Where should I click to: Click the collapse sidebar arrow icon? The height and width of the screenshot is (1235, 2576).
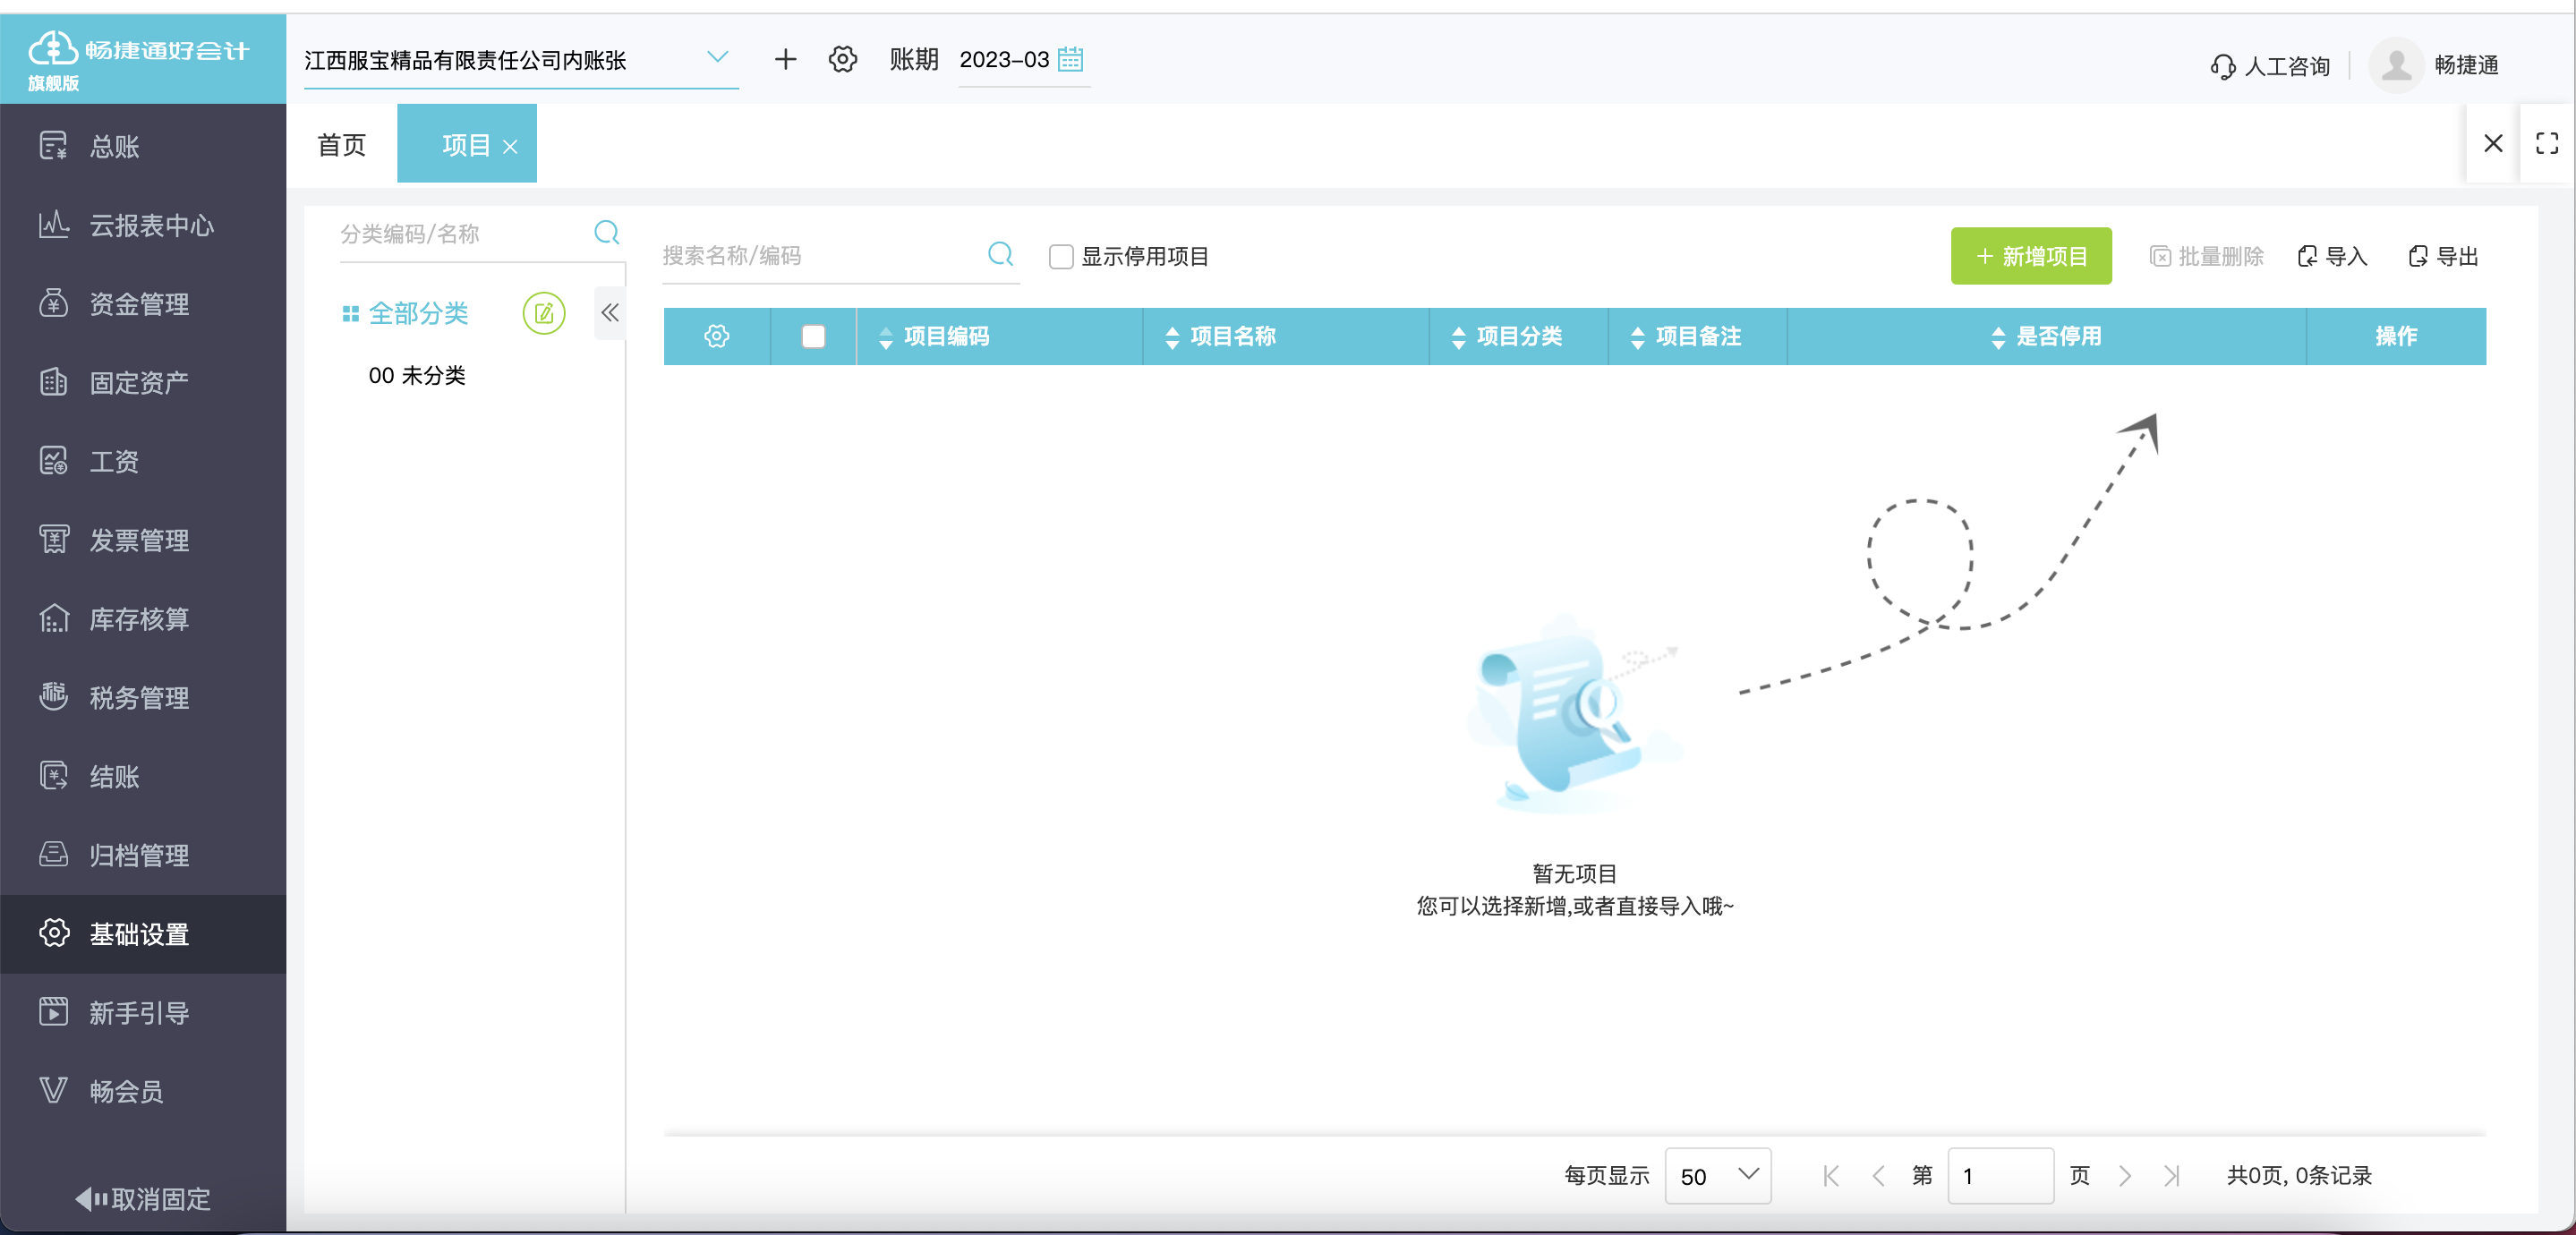click(610, 312)
